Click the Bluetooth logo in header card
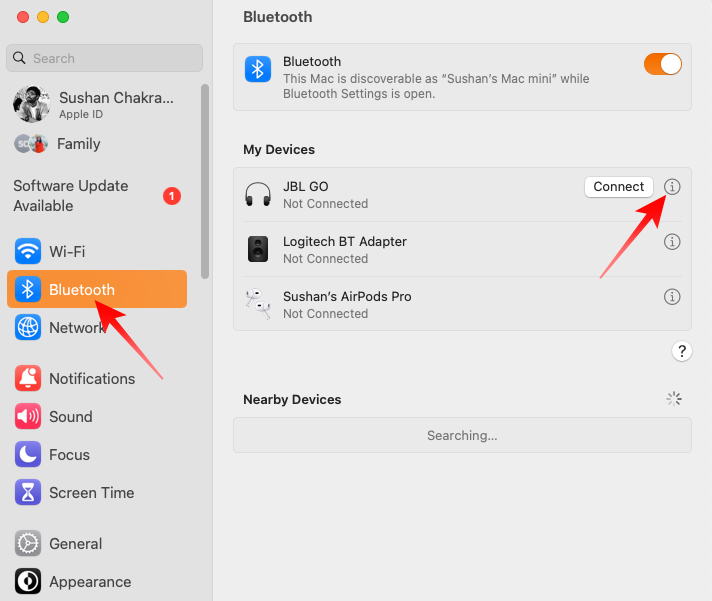712x601 pixels. pyautogui.click(x=258, y=69)
